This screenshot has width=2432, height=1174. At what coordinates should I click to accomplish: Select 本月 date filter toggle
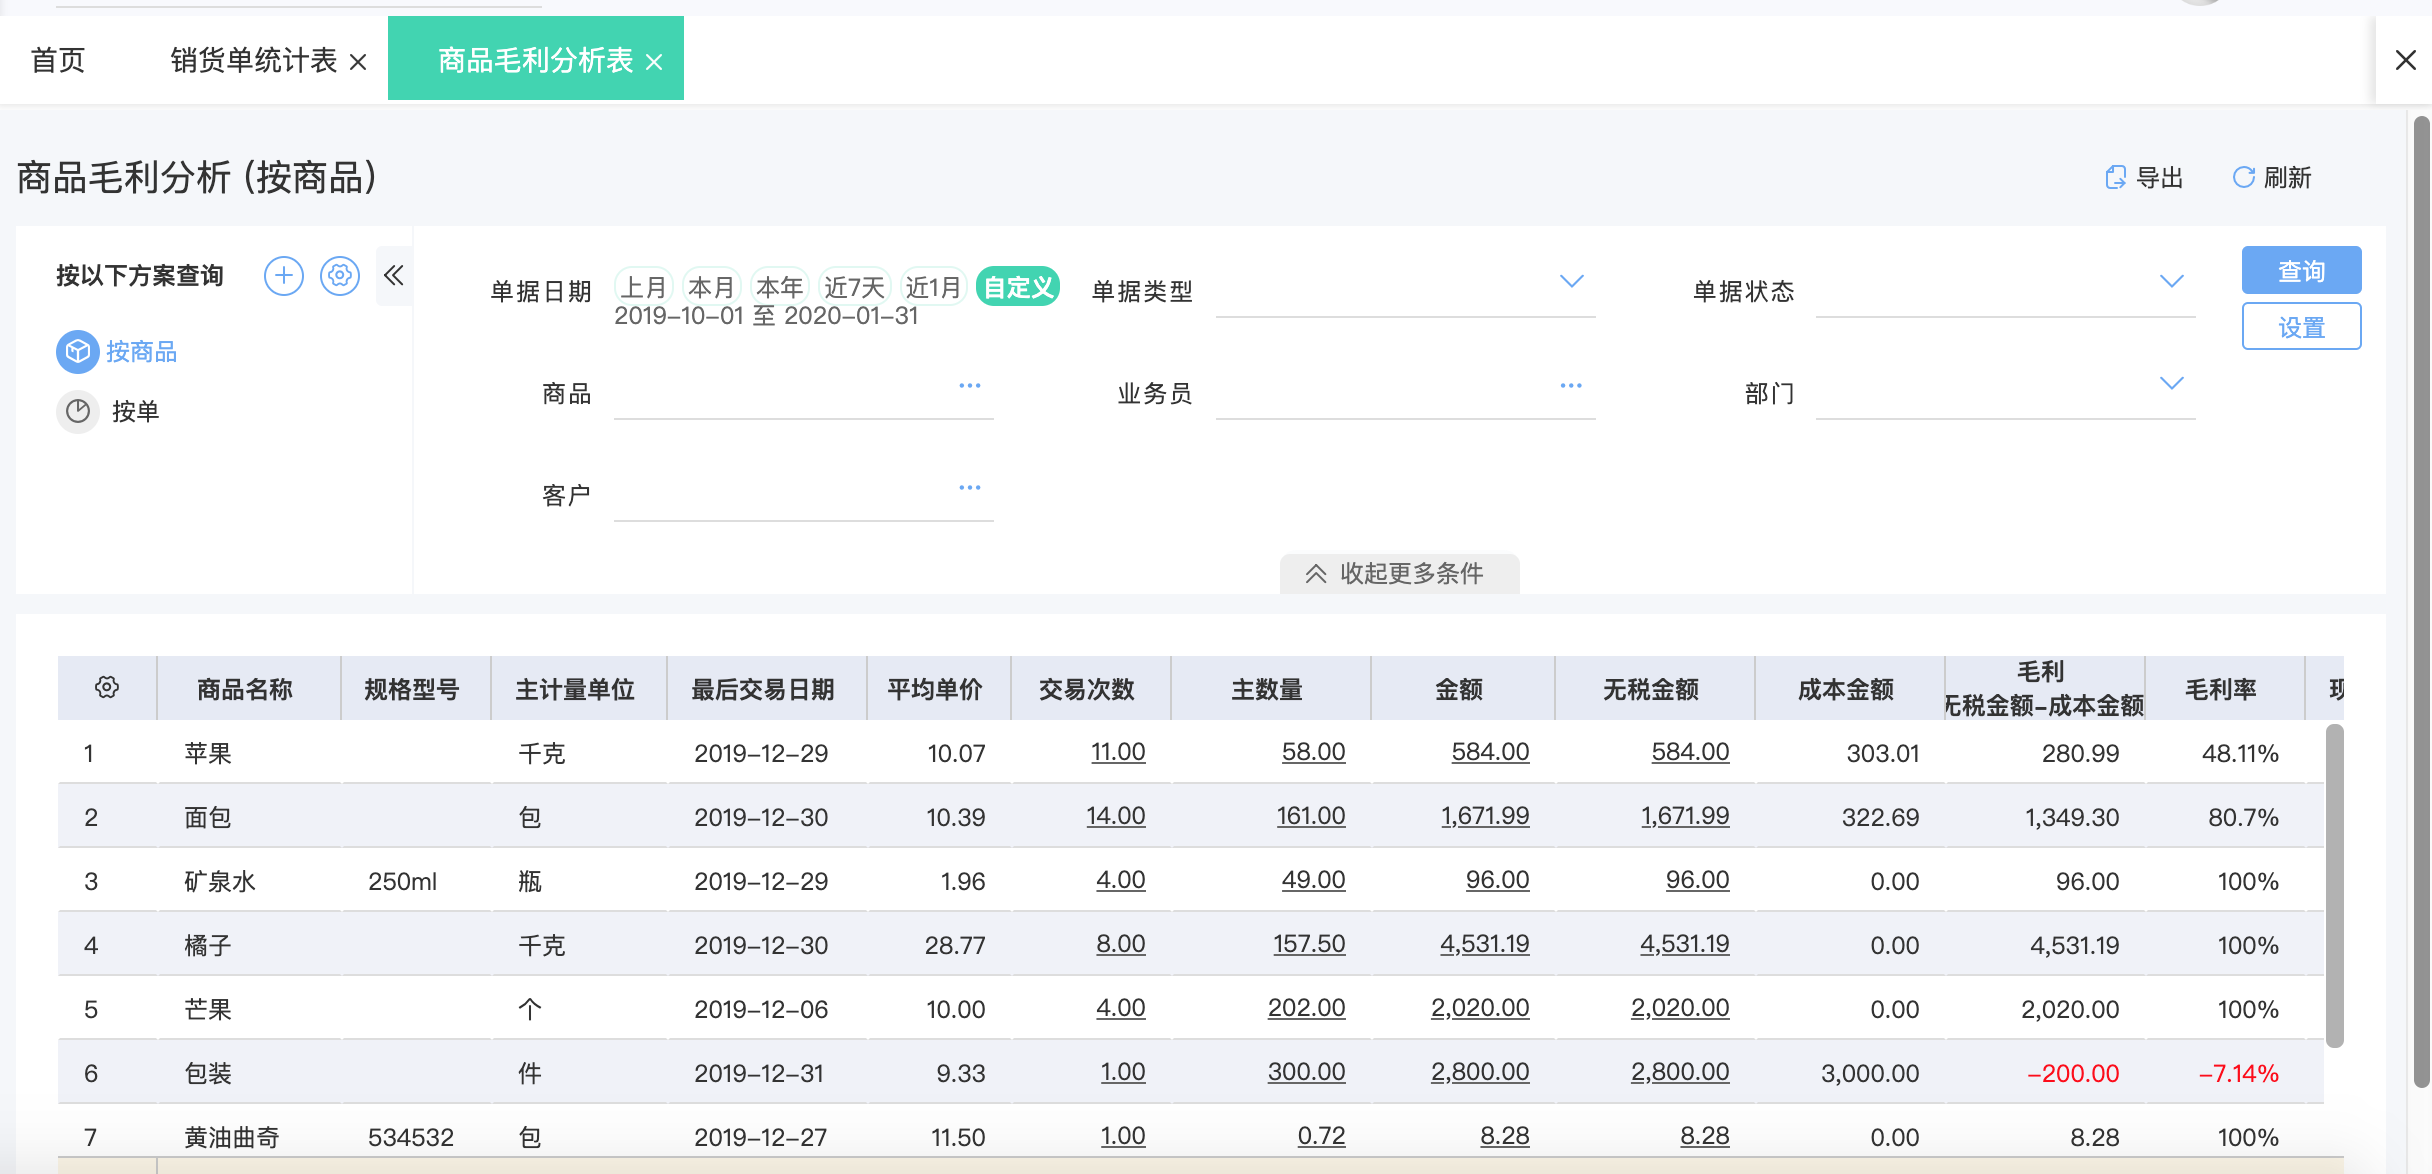[710, 287]
